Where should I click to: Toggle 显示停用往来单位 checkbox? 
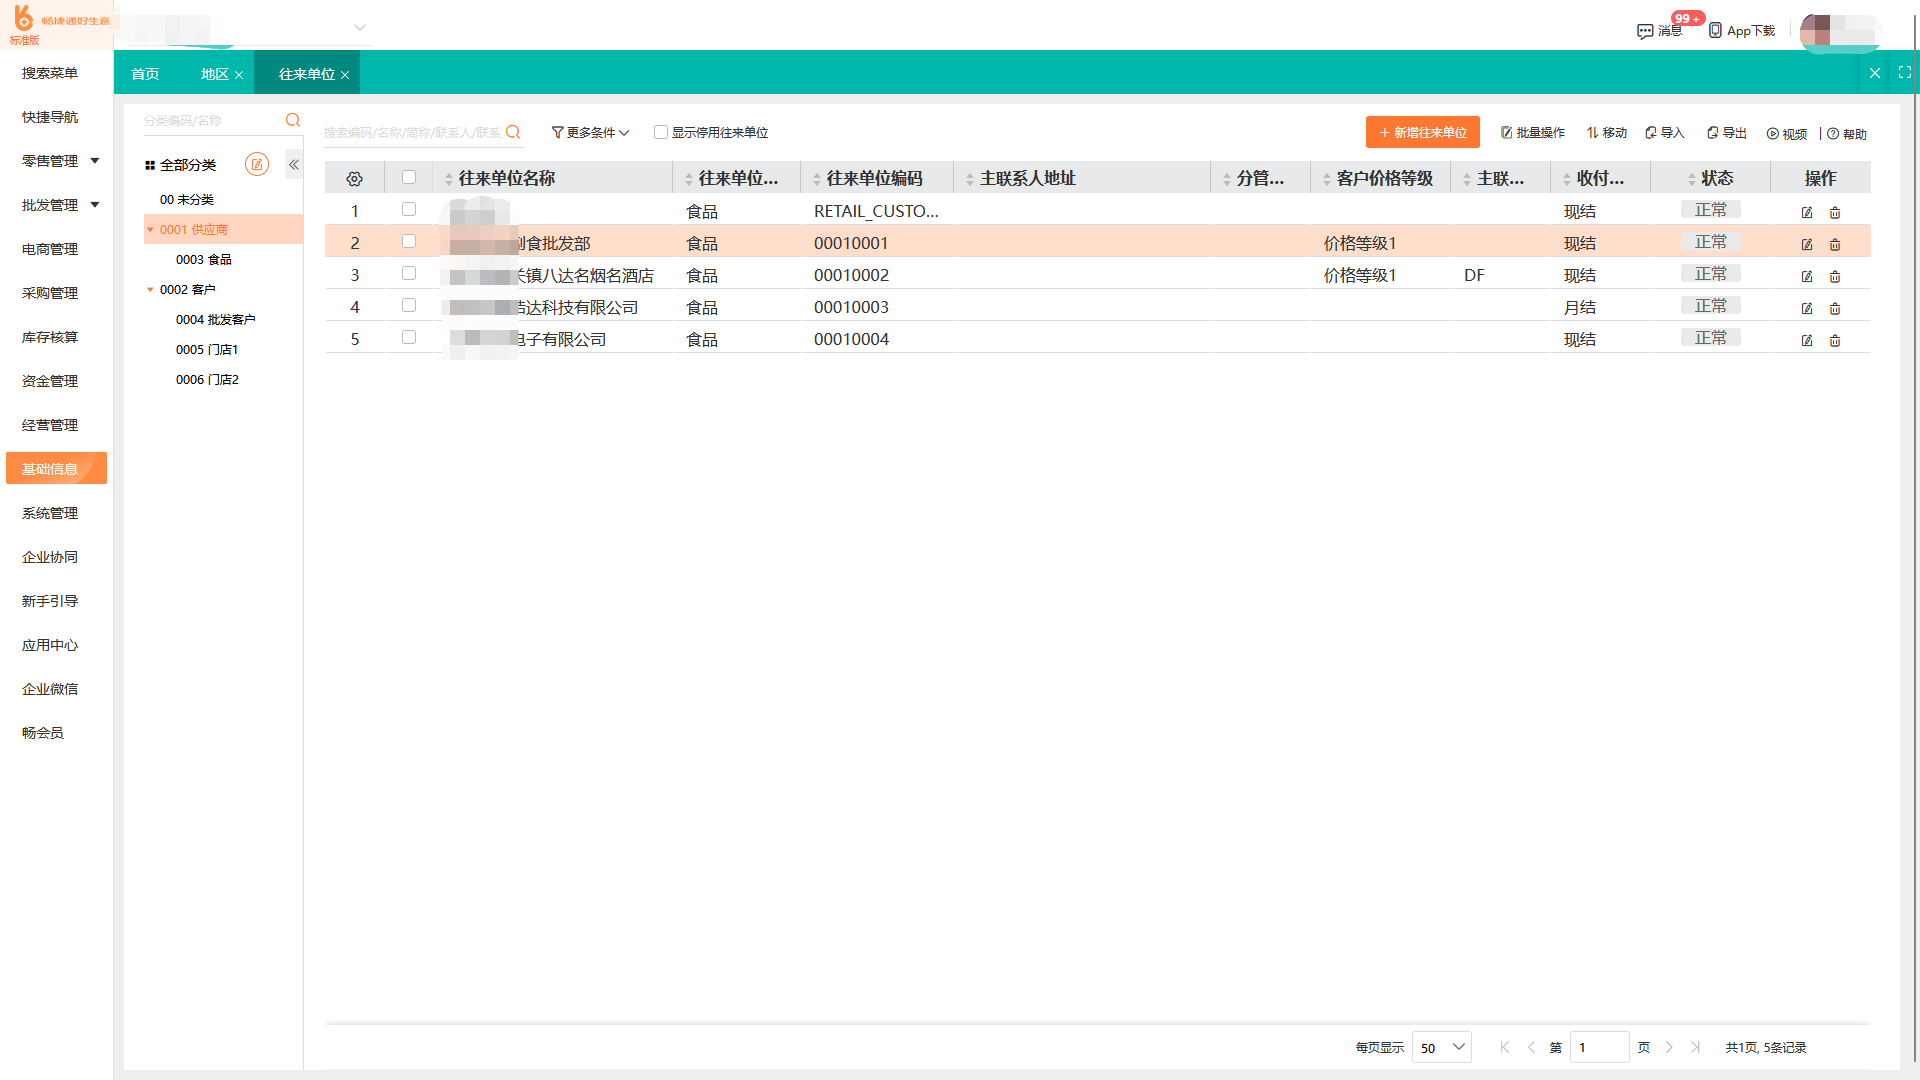(x=662, y=132)
